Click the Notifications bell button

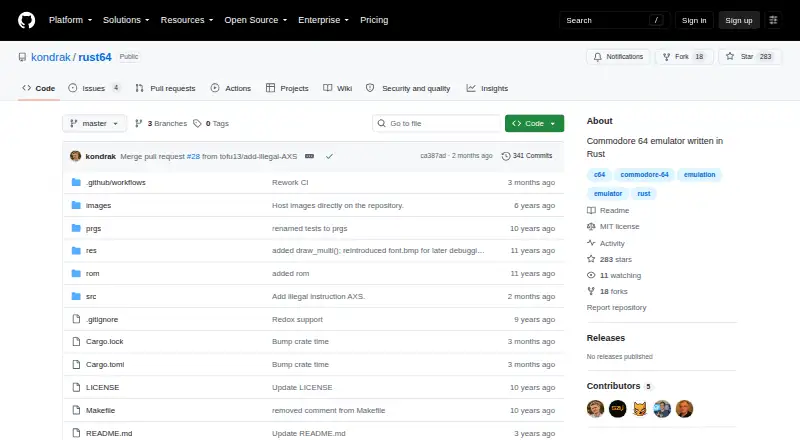coord(618,57)
